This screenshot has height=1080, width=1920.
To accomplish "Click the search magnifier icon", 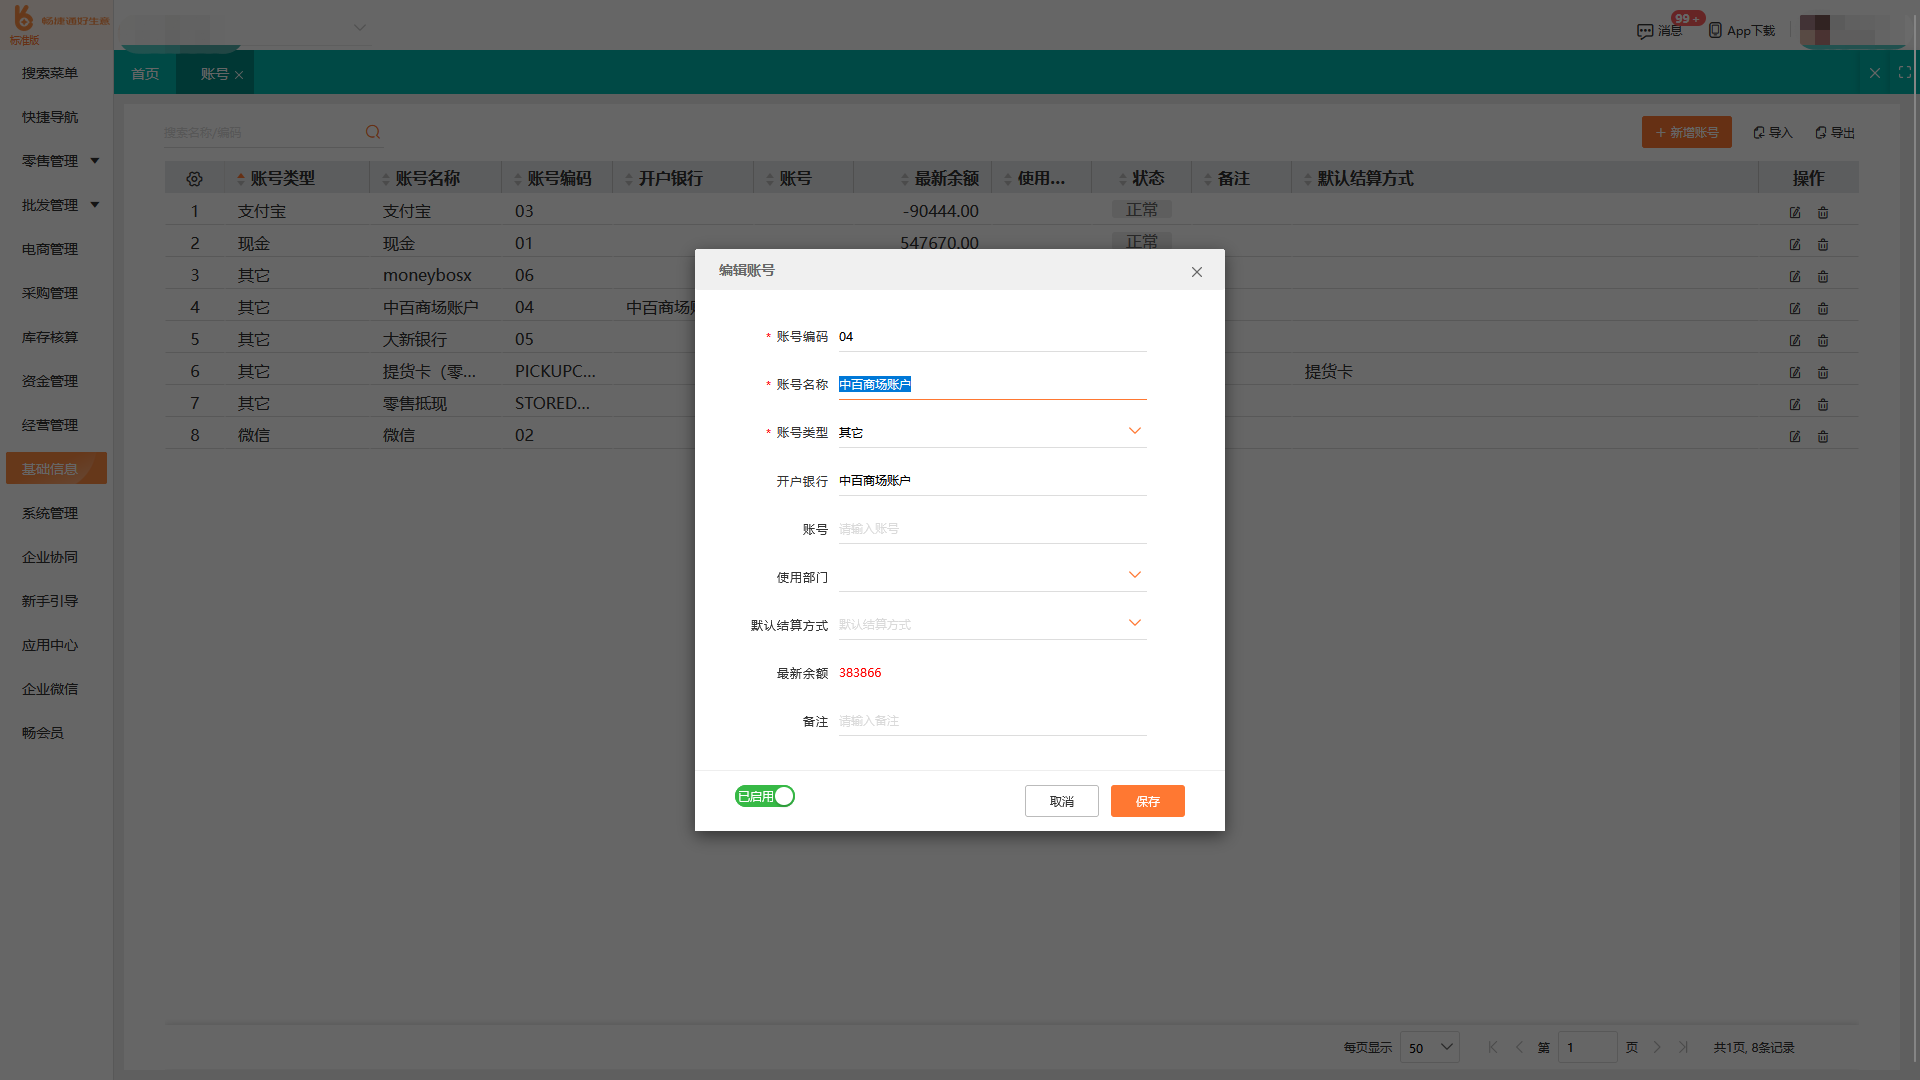I will (x=373, y=132).
